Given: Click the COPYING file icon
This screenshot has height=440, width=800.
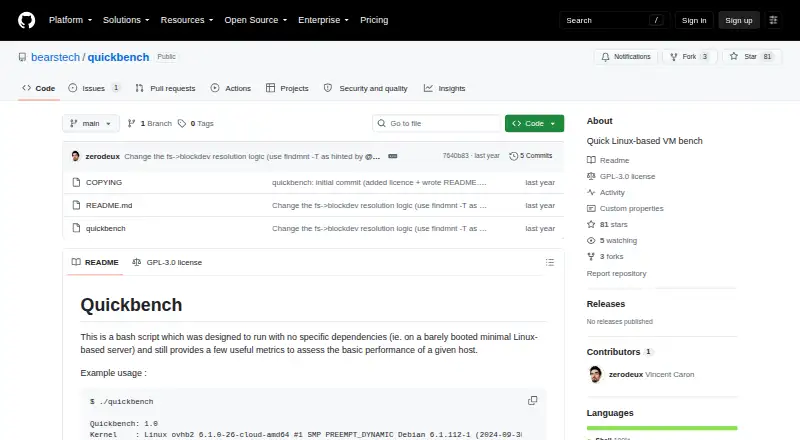Looking at the screenshot, I should [76, 182].
